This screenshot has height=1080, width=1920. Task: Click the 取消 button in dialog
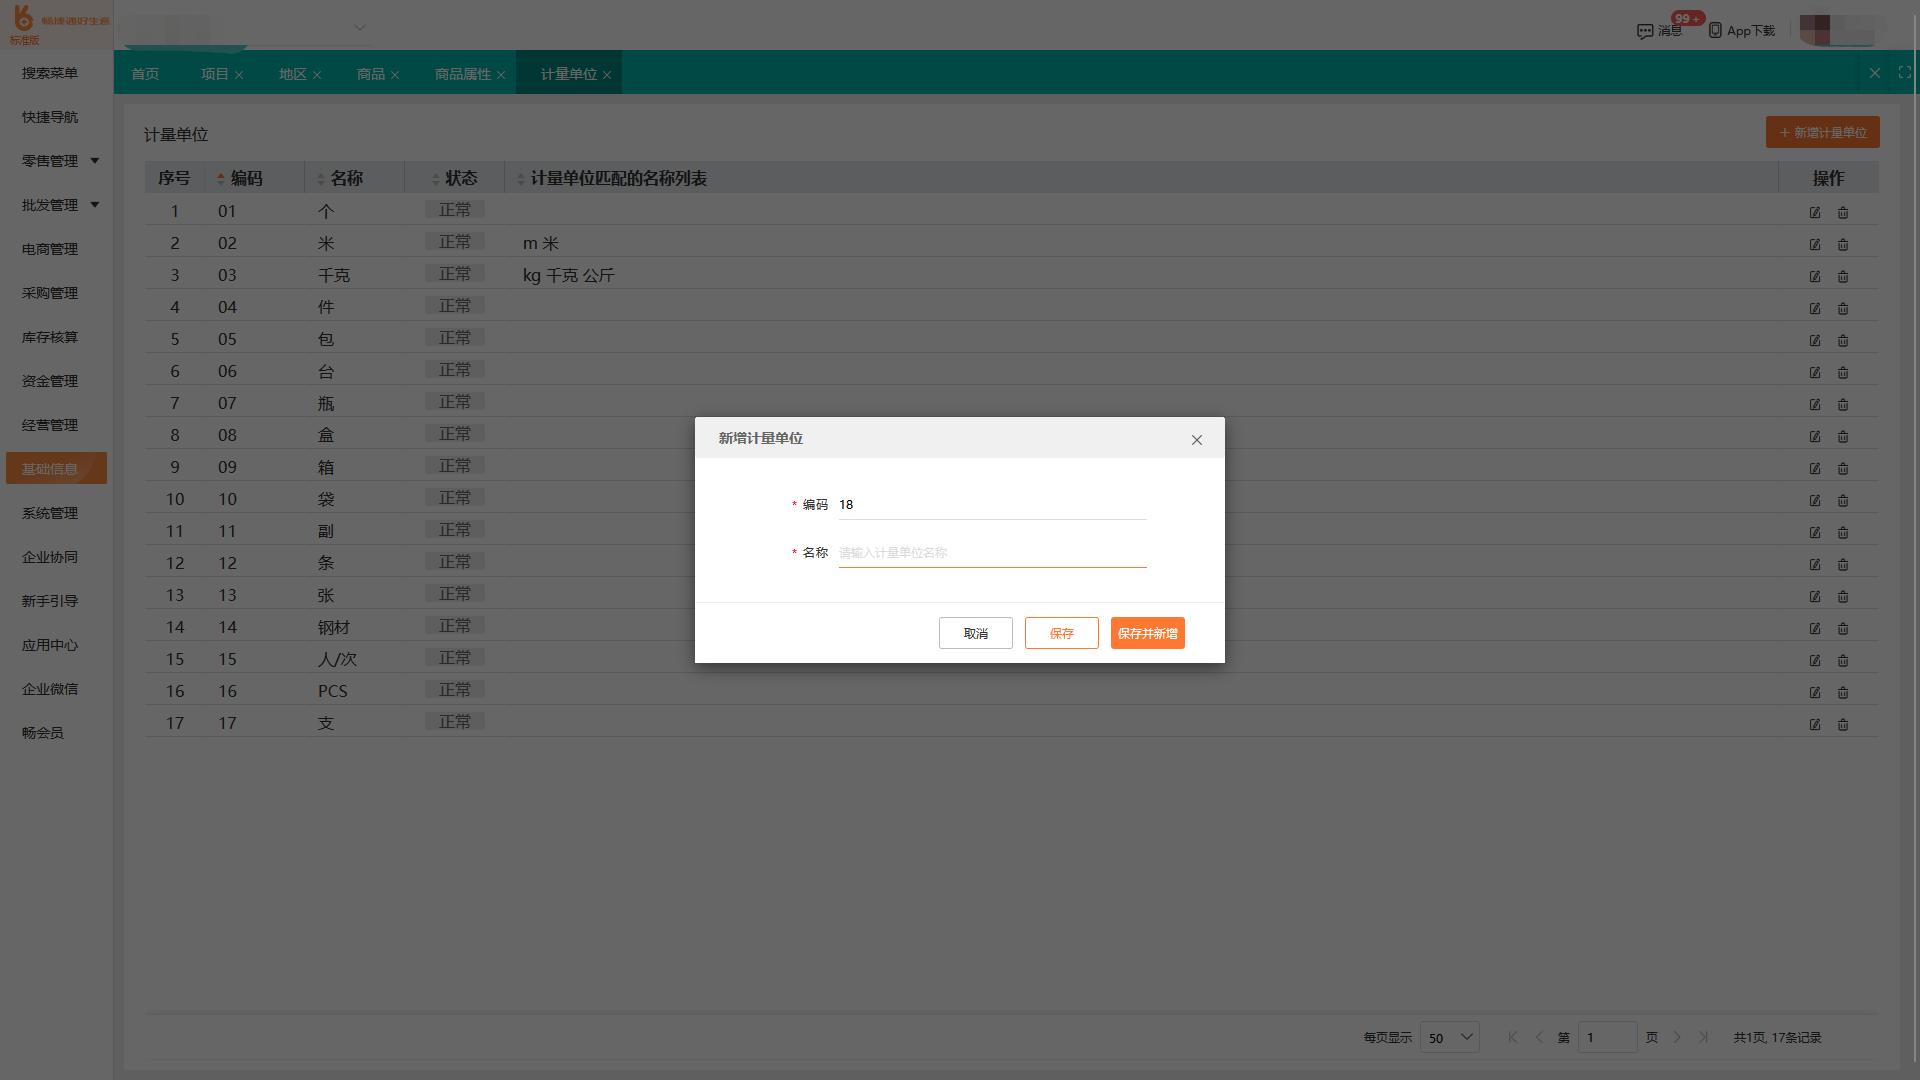coord(976,633)
